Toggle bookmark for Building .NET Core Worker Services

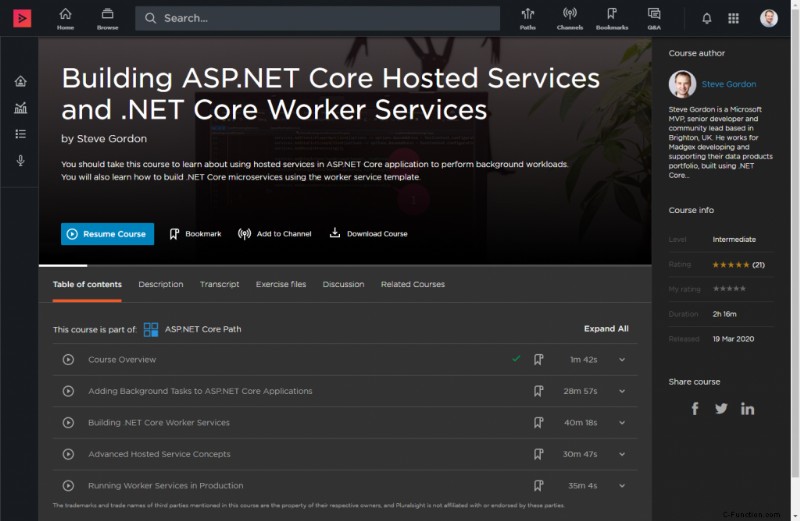tap(538, 423)
